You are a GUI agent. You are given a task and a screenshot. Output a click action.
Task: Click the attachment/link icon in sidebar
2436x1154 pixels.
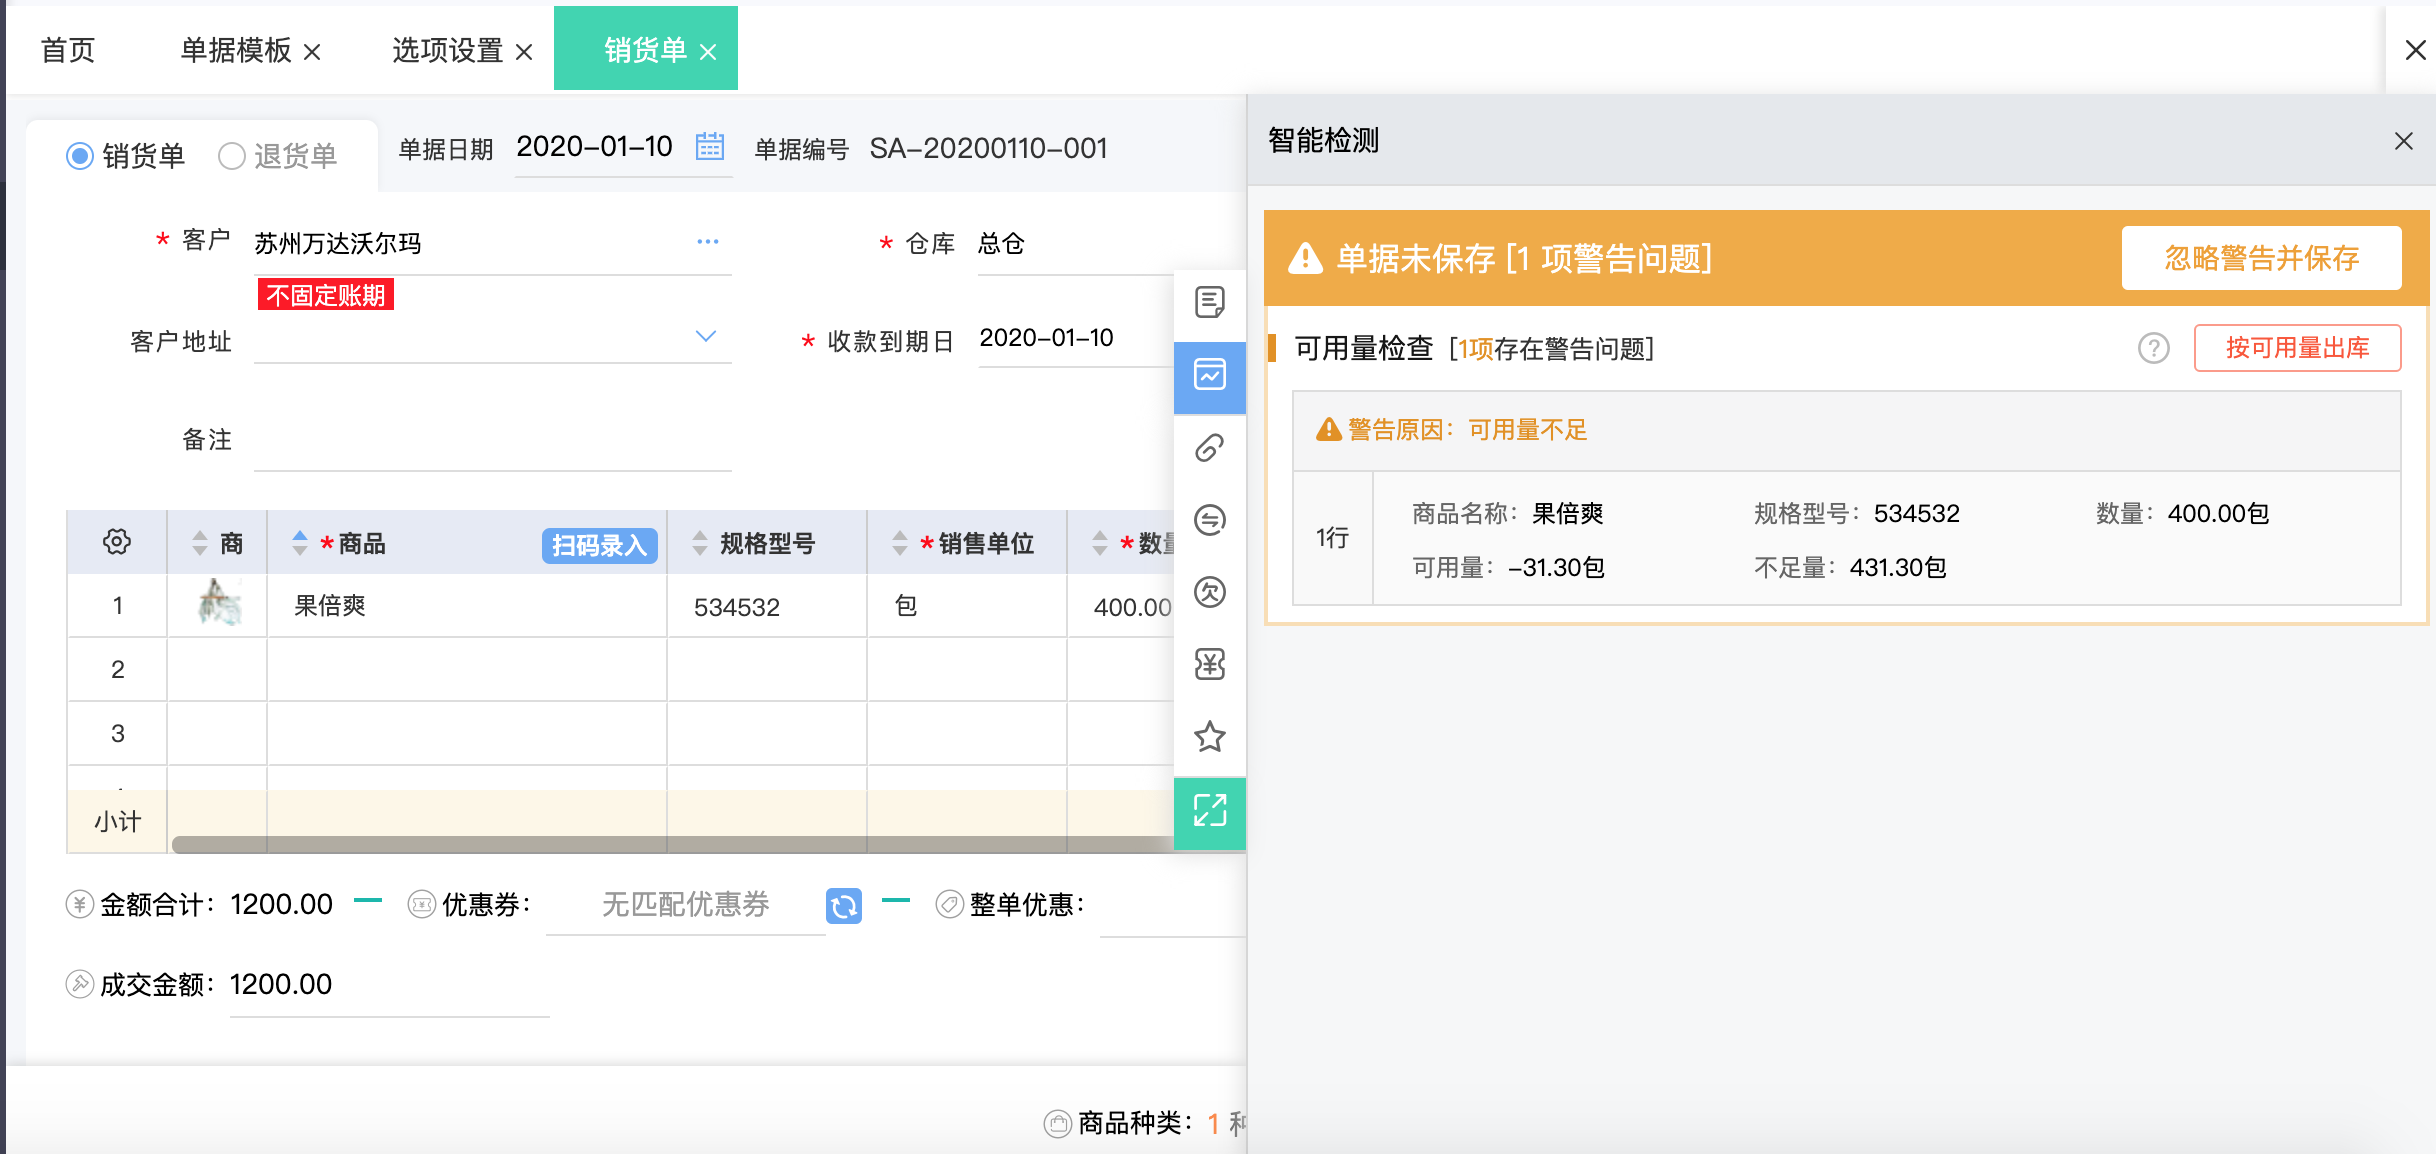pyautogui.click(x=1212, y=450)
